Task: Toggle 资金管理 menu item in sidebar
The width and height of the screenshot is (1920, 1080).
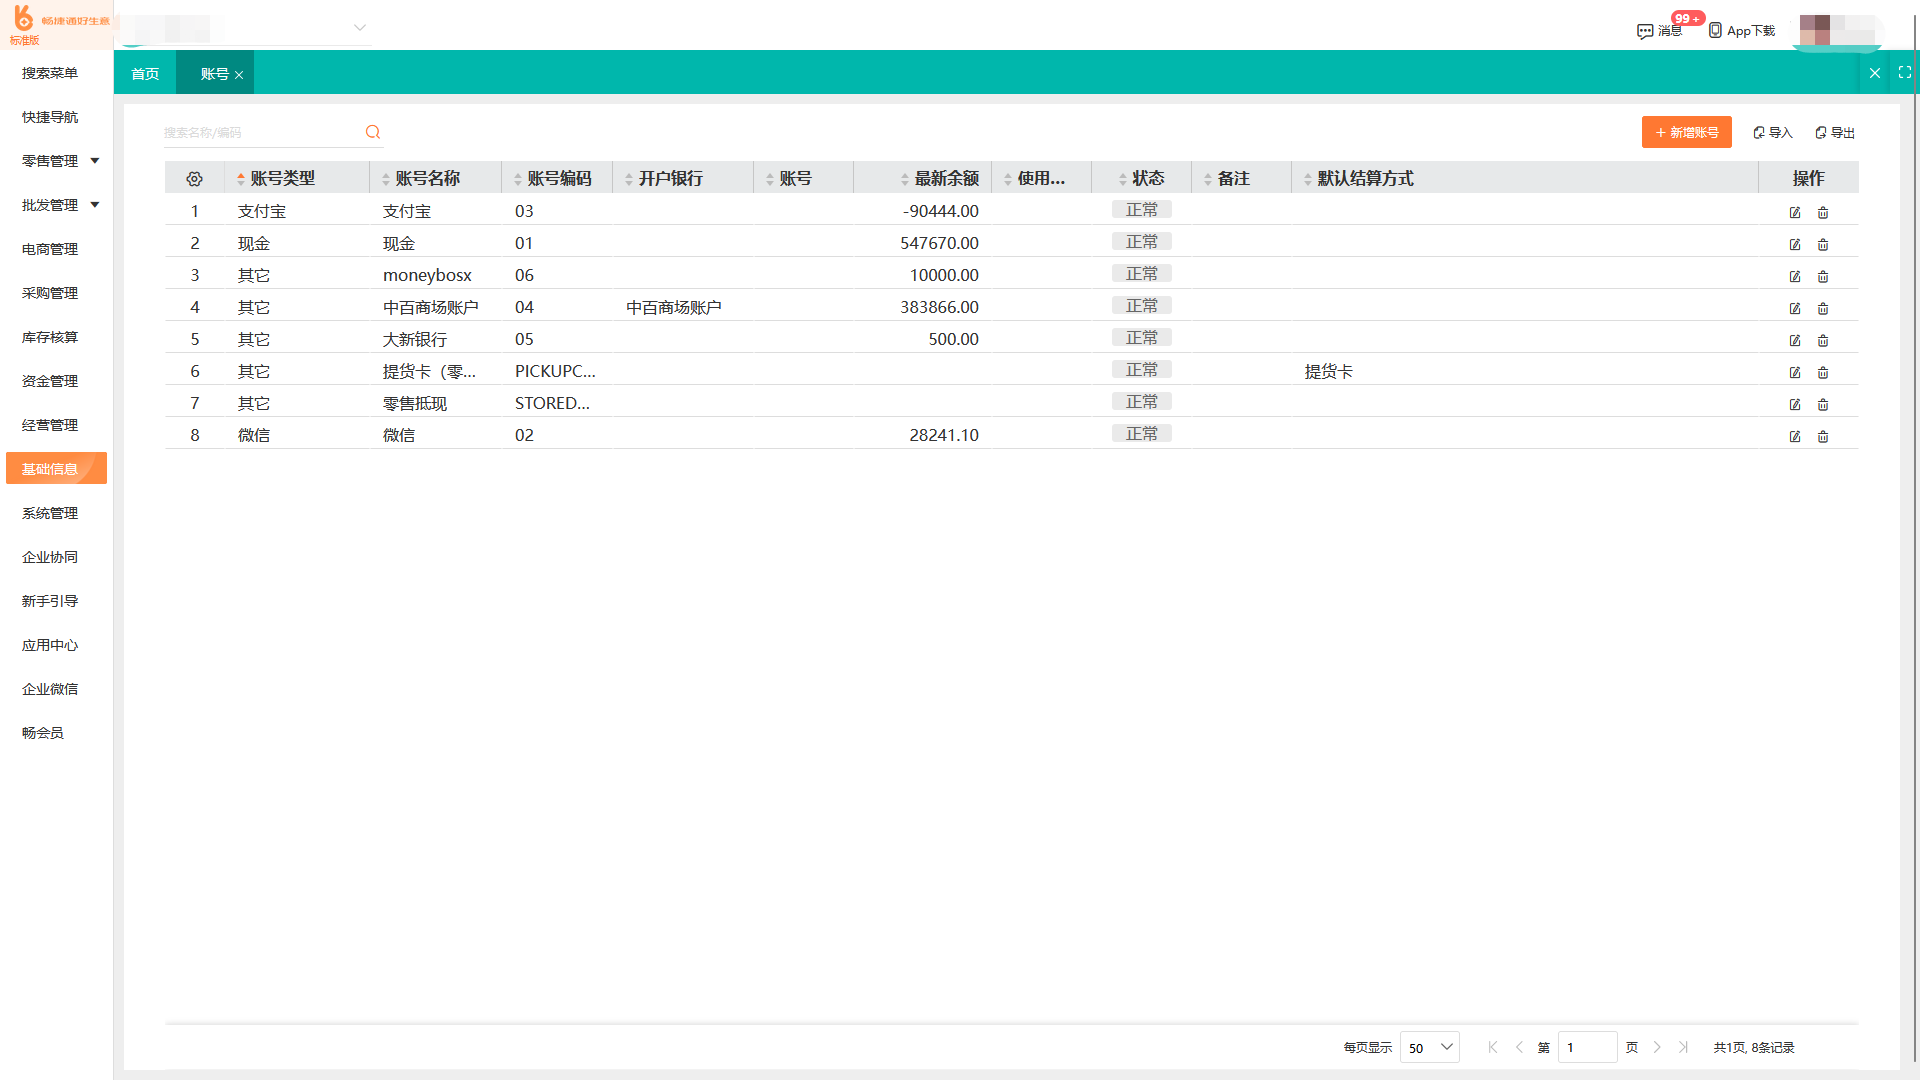Action: pos(54,380)
